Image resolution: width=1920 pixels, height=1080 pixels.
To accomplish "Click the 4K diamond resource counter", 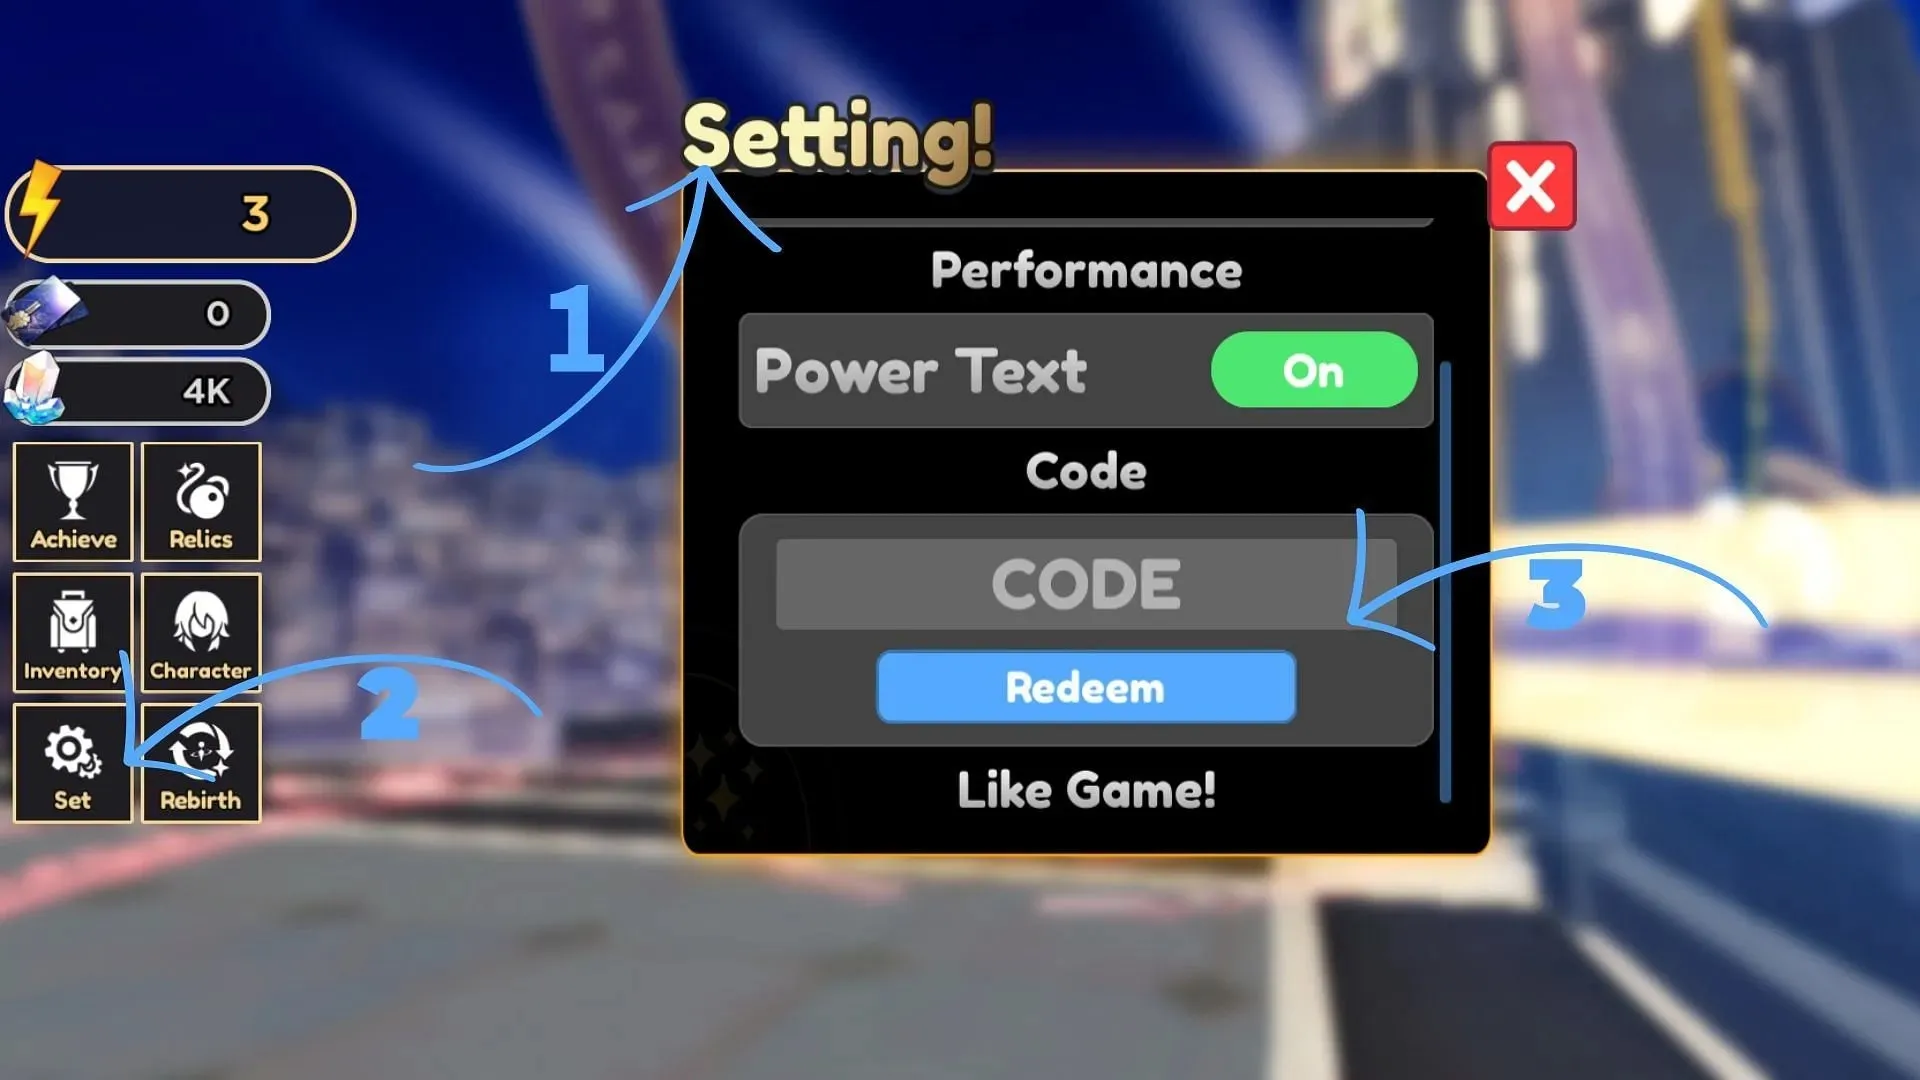I will pyautogui.click(x=138, y=390).
